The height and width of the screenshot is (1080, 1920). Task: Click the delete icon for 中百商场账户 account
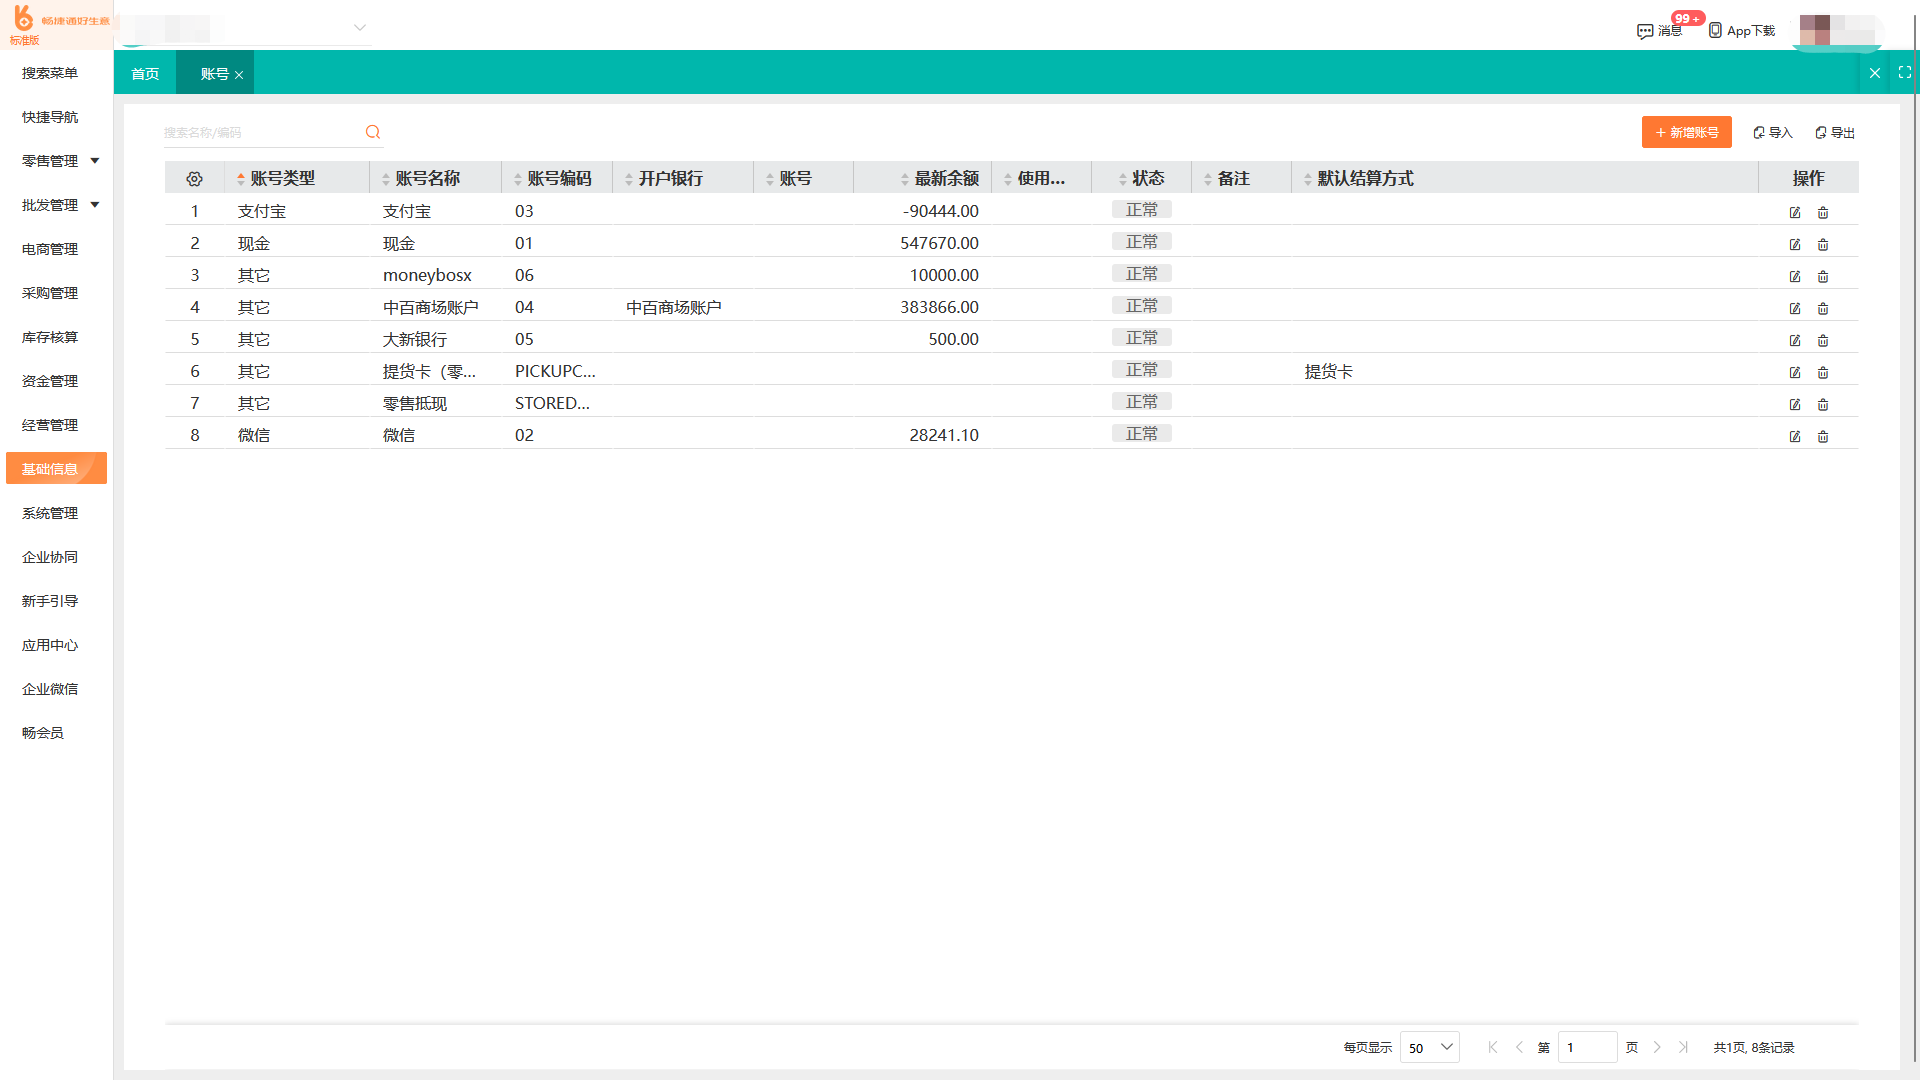point(1822,307)
